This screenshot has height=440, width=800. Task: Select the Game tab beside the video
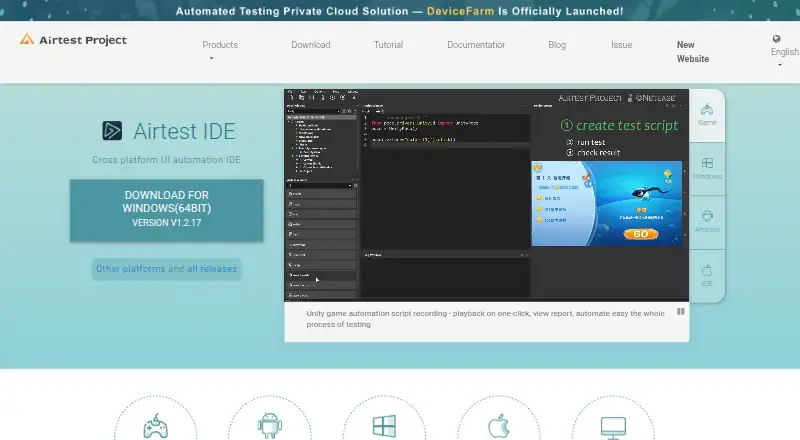707,115
